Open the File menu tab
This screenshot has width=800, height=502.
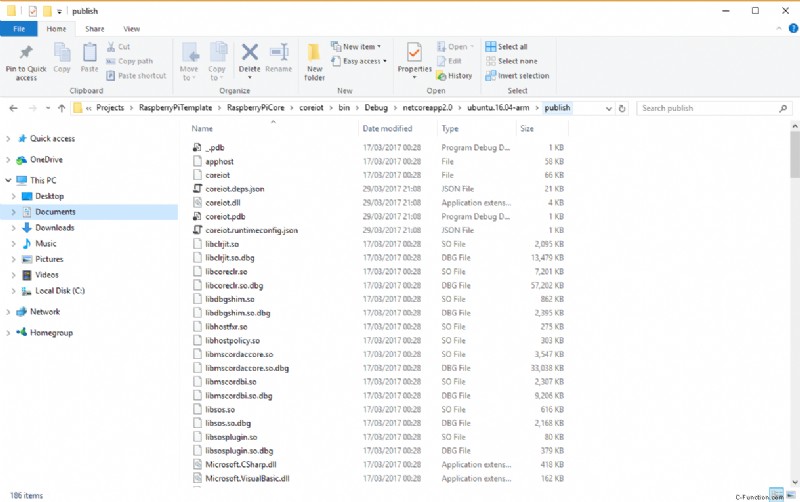click(x=18, y=29)
